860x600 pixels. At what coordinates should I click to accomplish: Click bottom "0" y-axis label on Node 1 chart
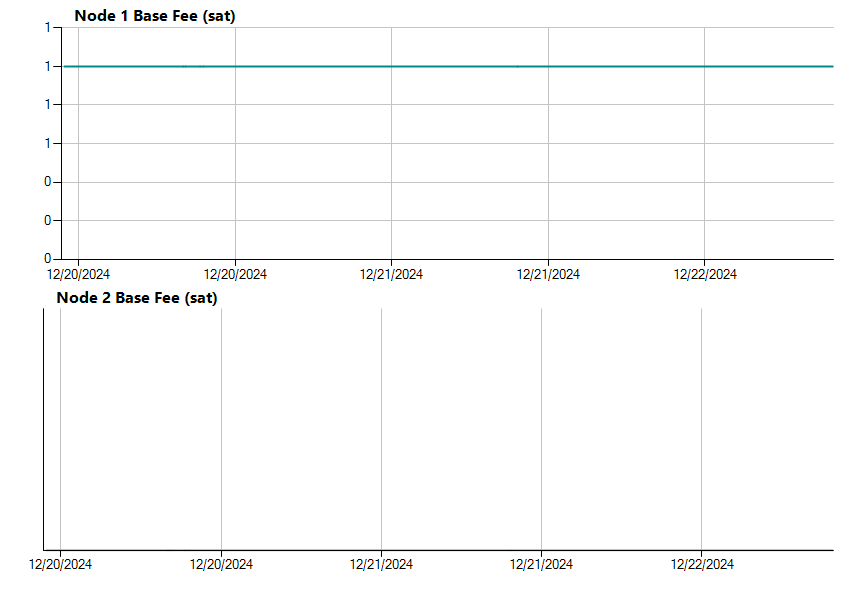point(47,258)
